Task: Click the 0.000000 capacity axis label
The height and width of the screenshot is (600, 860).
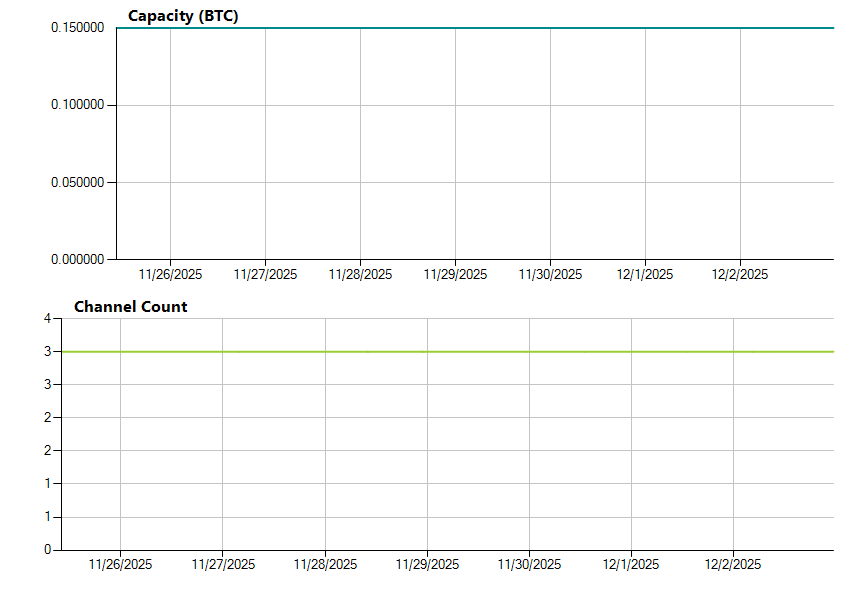Action: [78, 259]
